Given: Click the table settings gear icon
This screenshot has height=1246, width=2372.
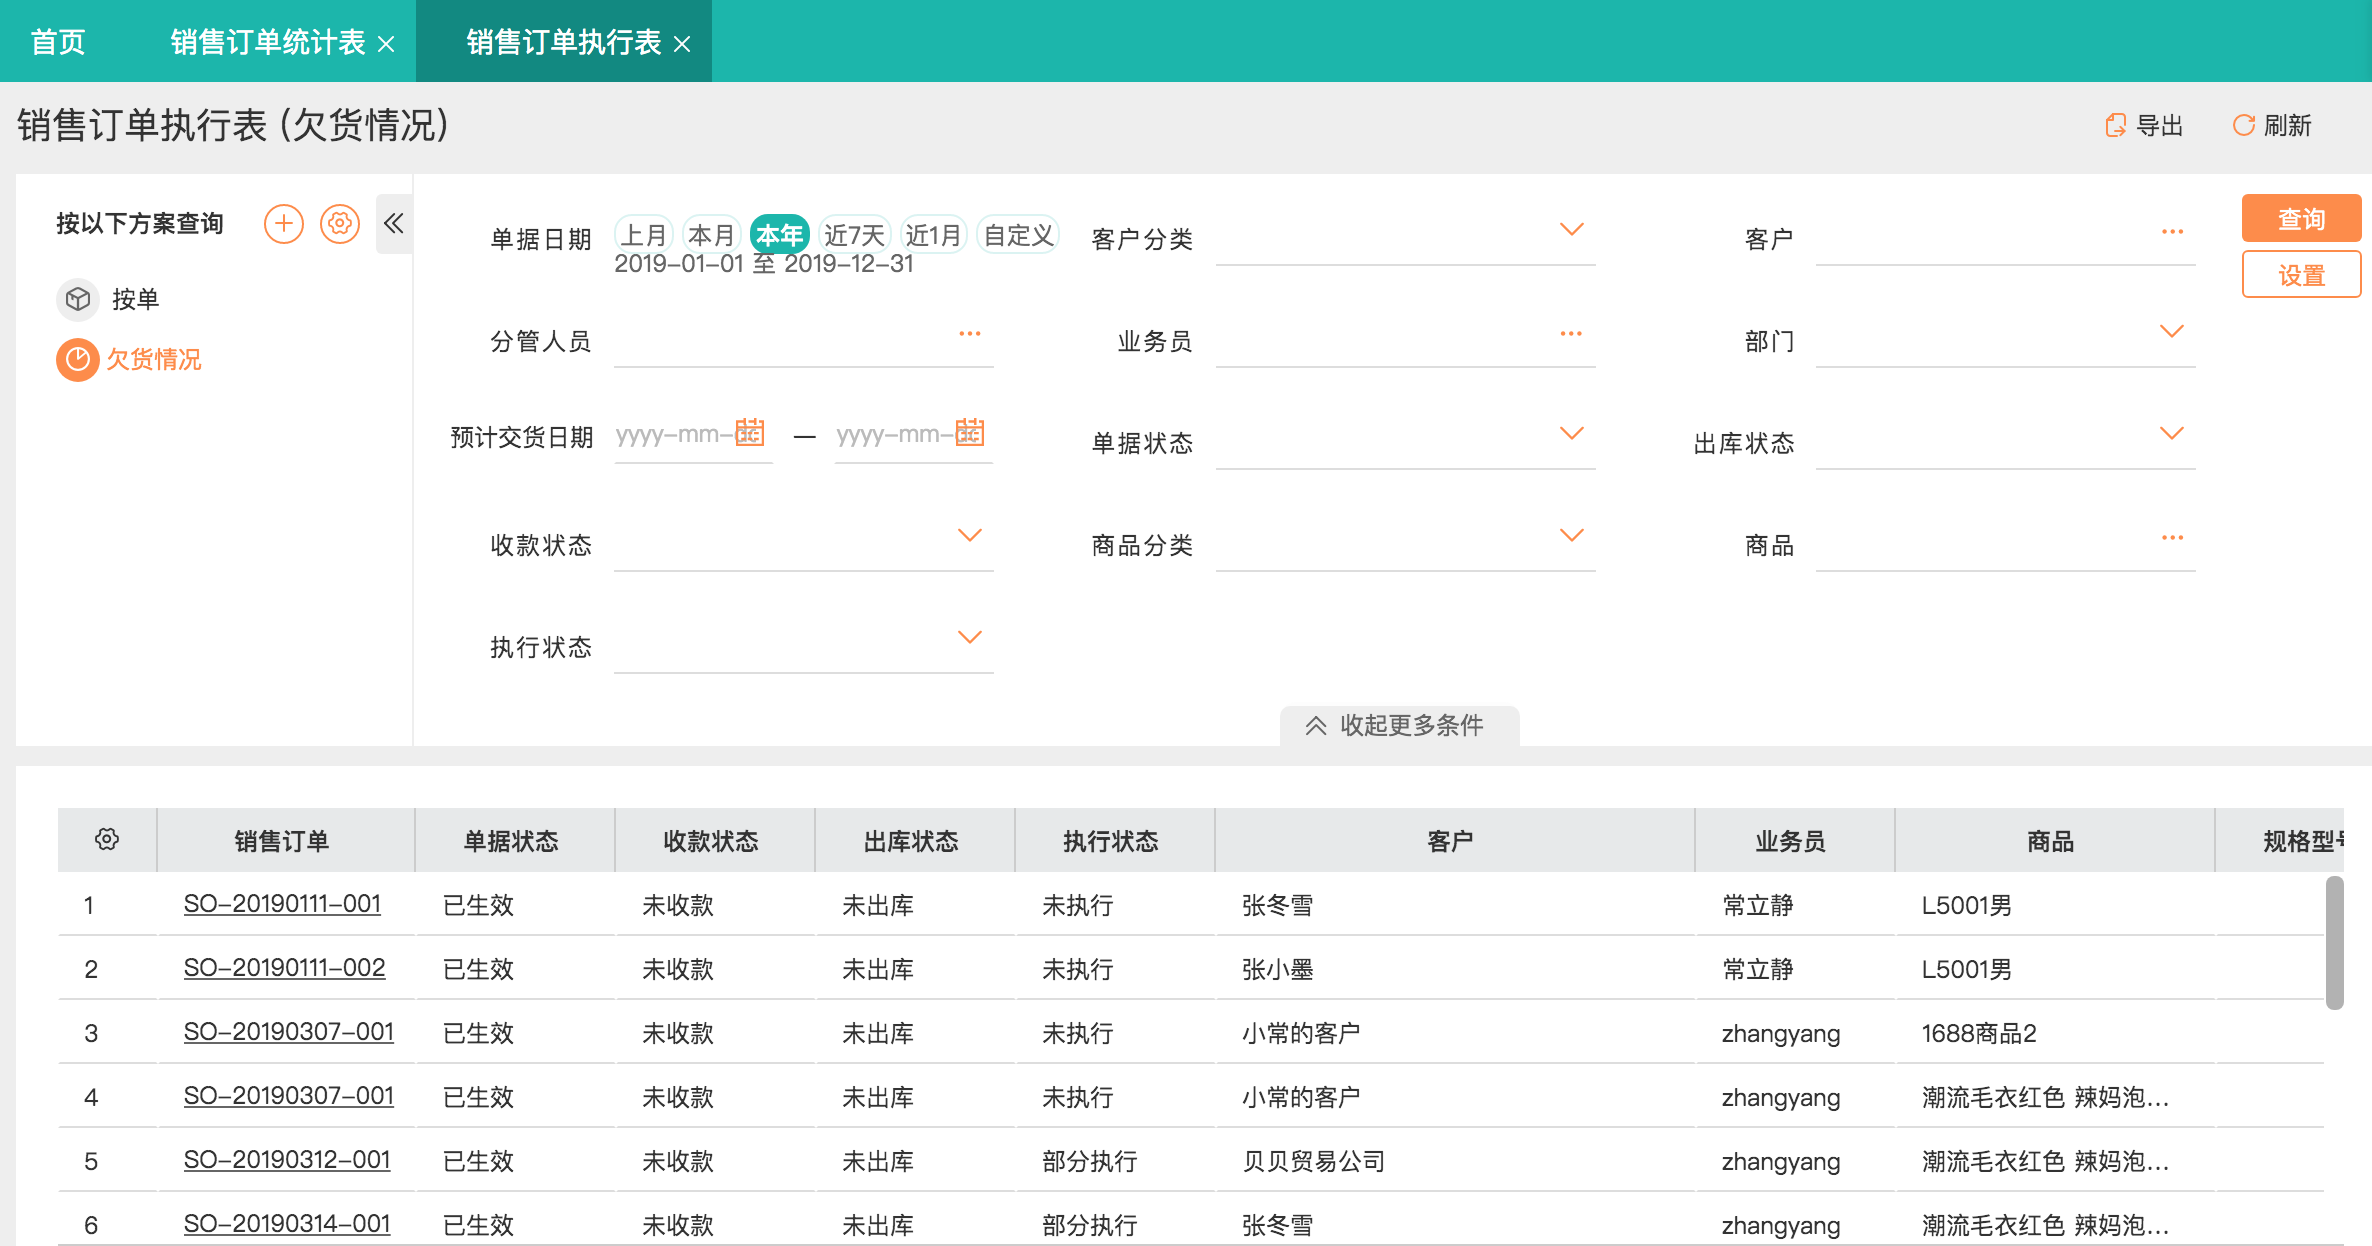Looking at the screenshot, I should (107, 836).
